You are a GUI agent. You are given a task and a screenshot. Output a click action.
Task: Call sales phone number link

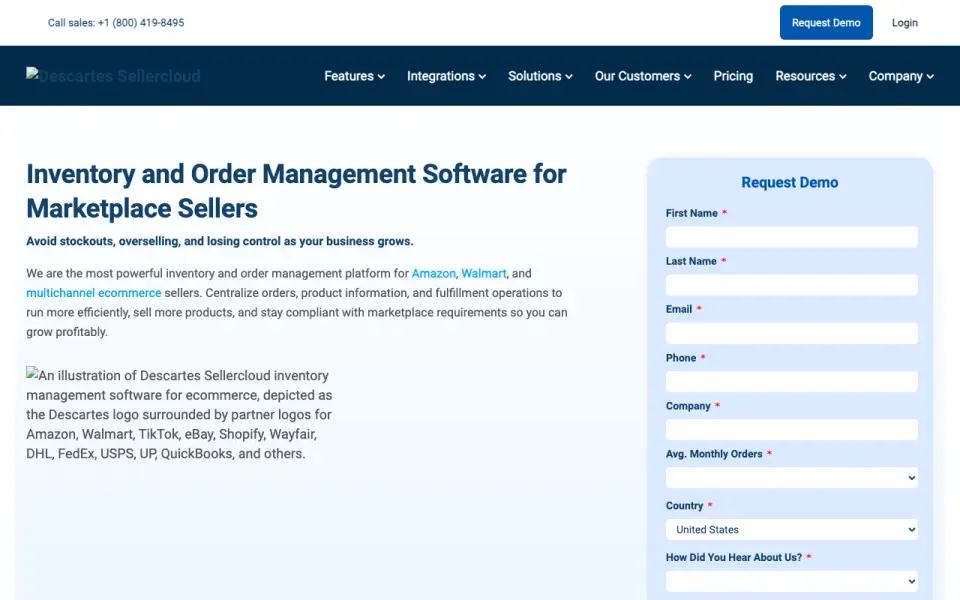pyautogui.click(x=116, y=23)
